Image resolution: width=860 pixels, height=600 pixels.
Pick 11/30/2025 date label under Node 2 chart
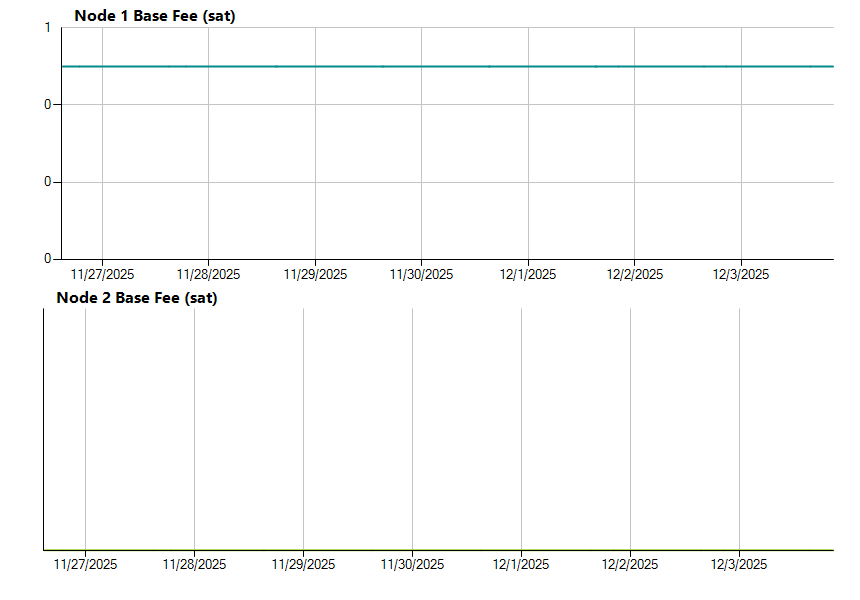(412, 564)
